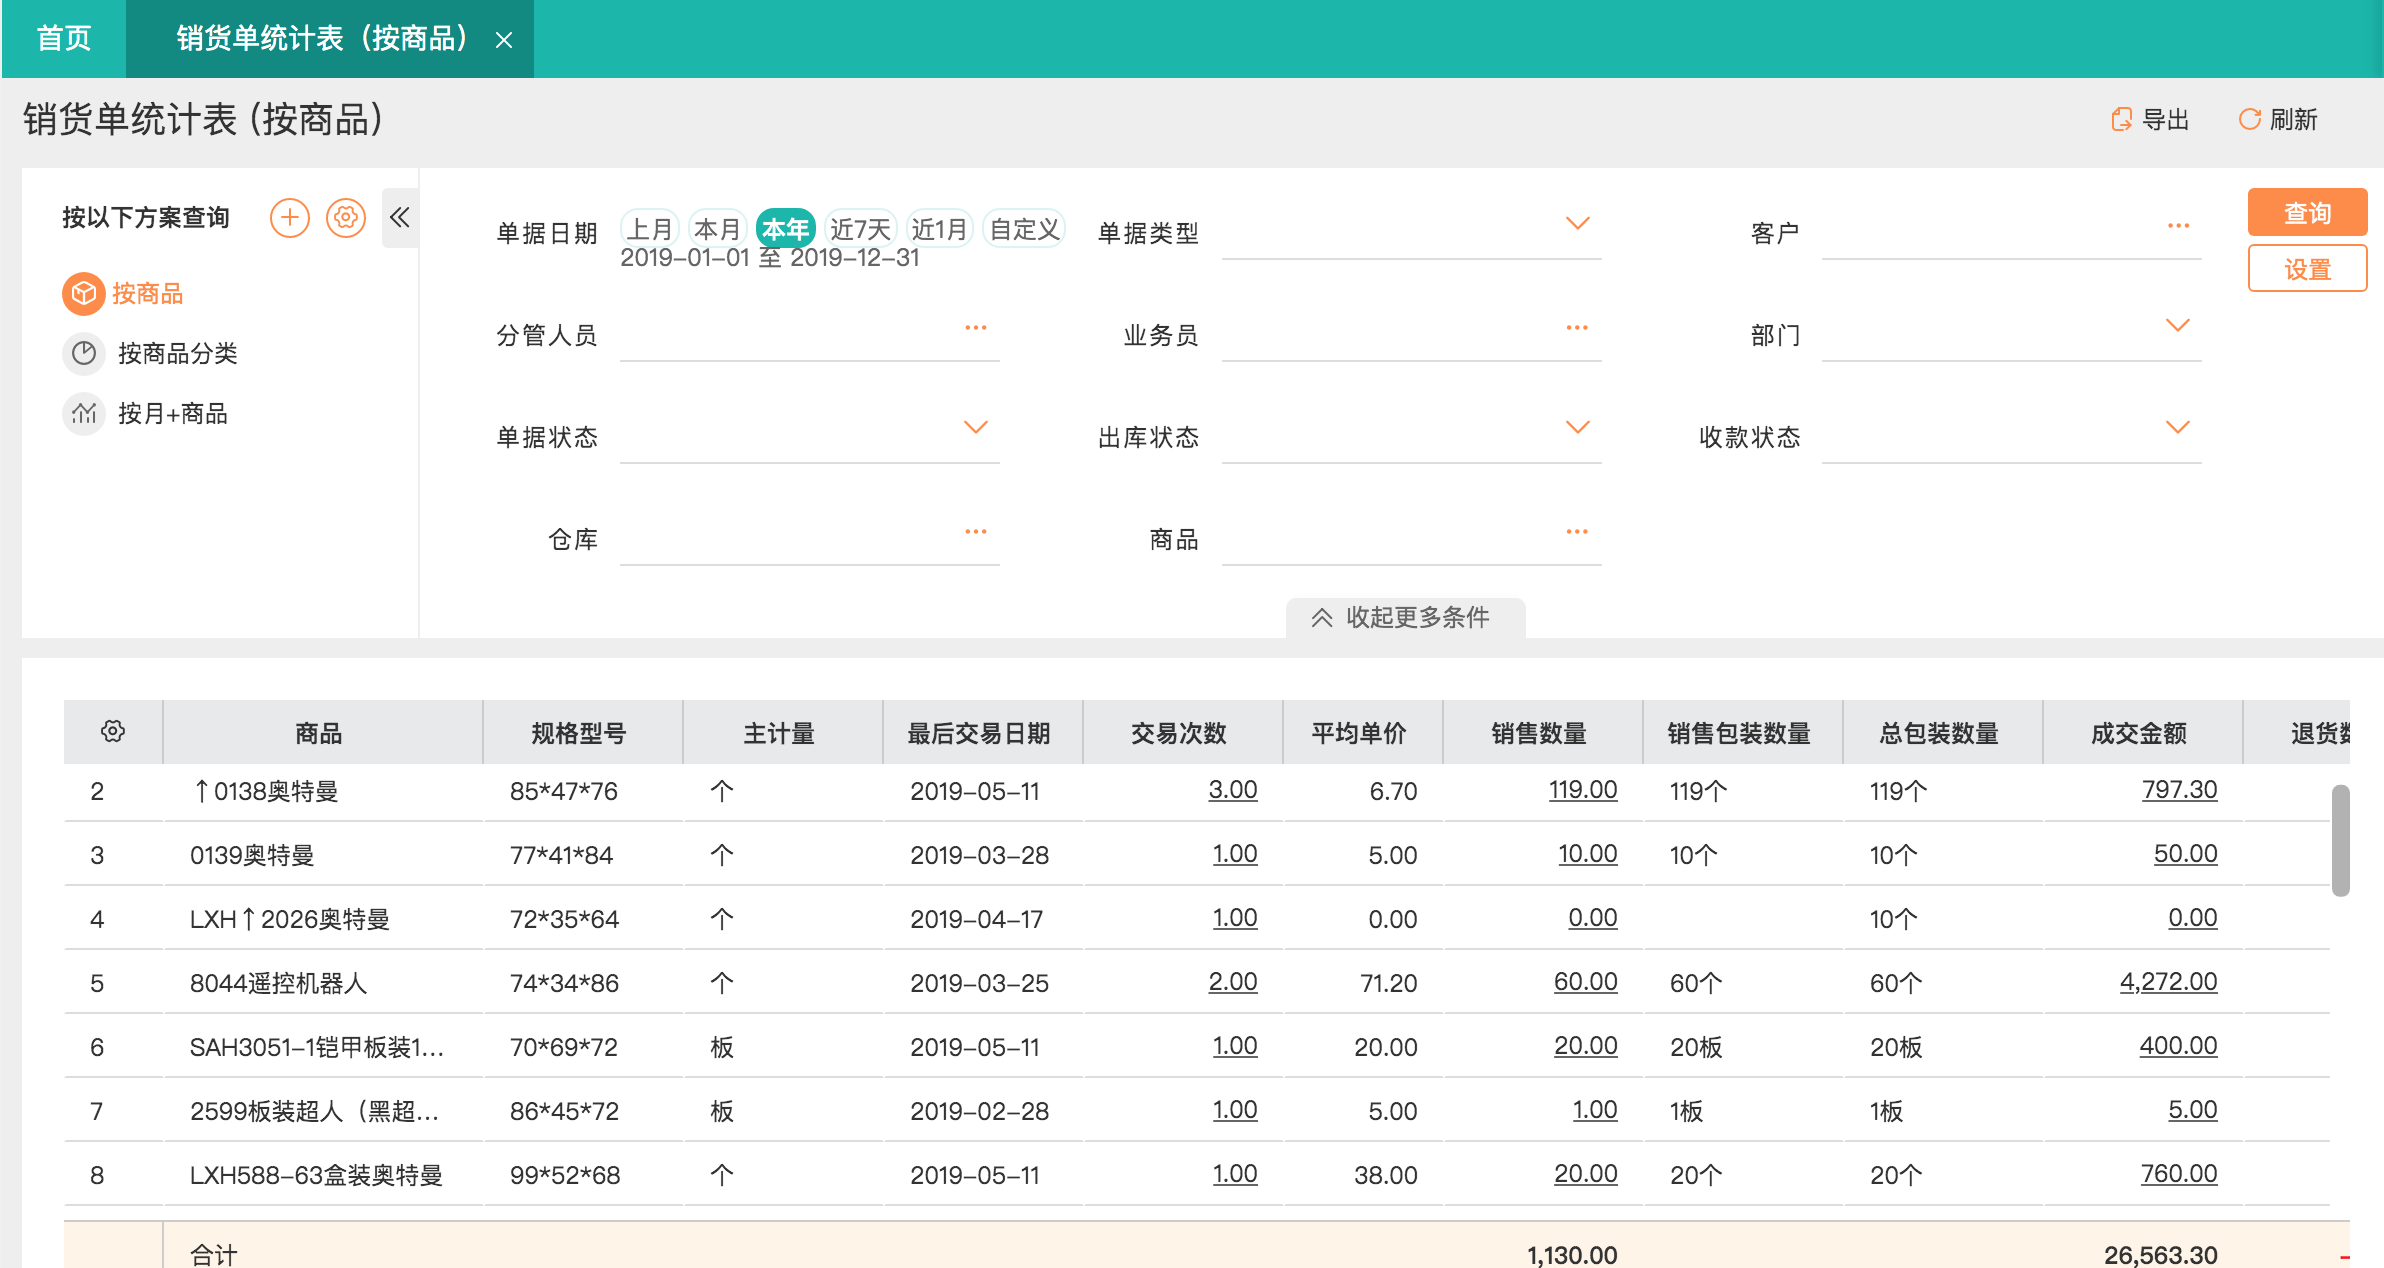
Task: Click 收起更多条件 to collapse filter options
Action: [1395, 615]
